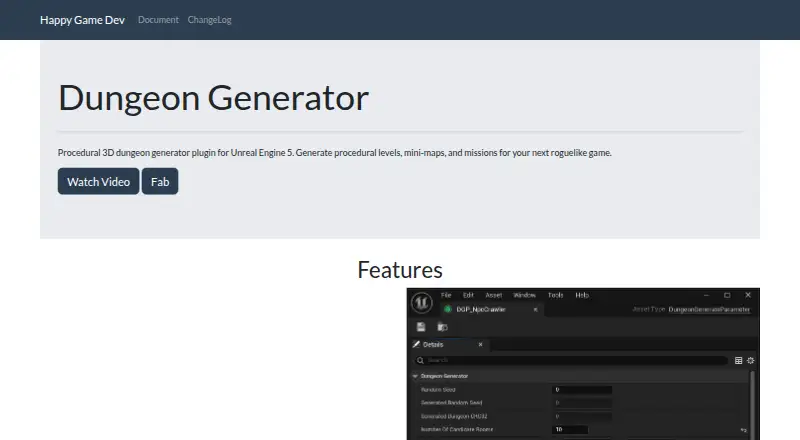Click the Fab button
Screen dimensions: 800x440
click(160, 181)
